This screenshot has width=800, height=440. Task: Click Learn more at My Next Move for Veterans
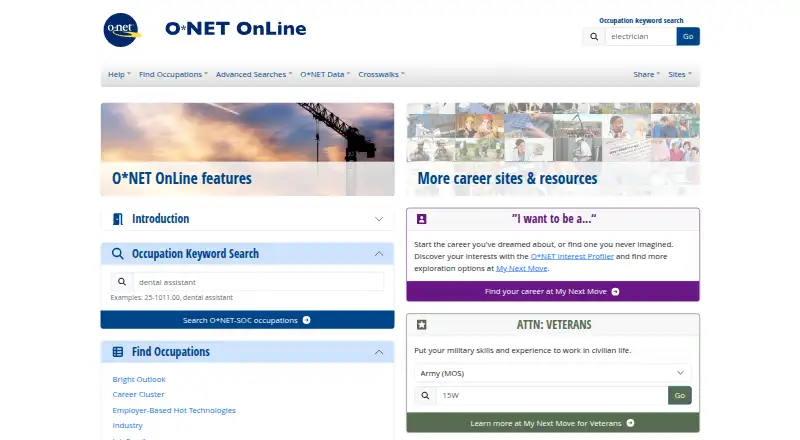pos(553,423)
